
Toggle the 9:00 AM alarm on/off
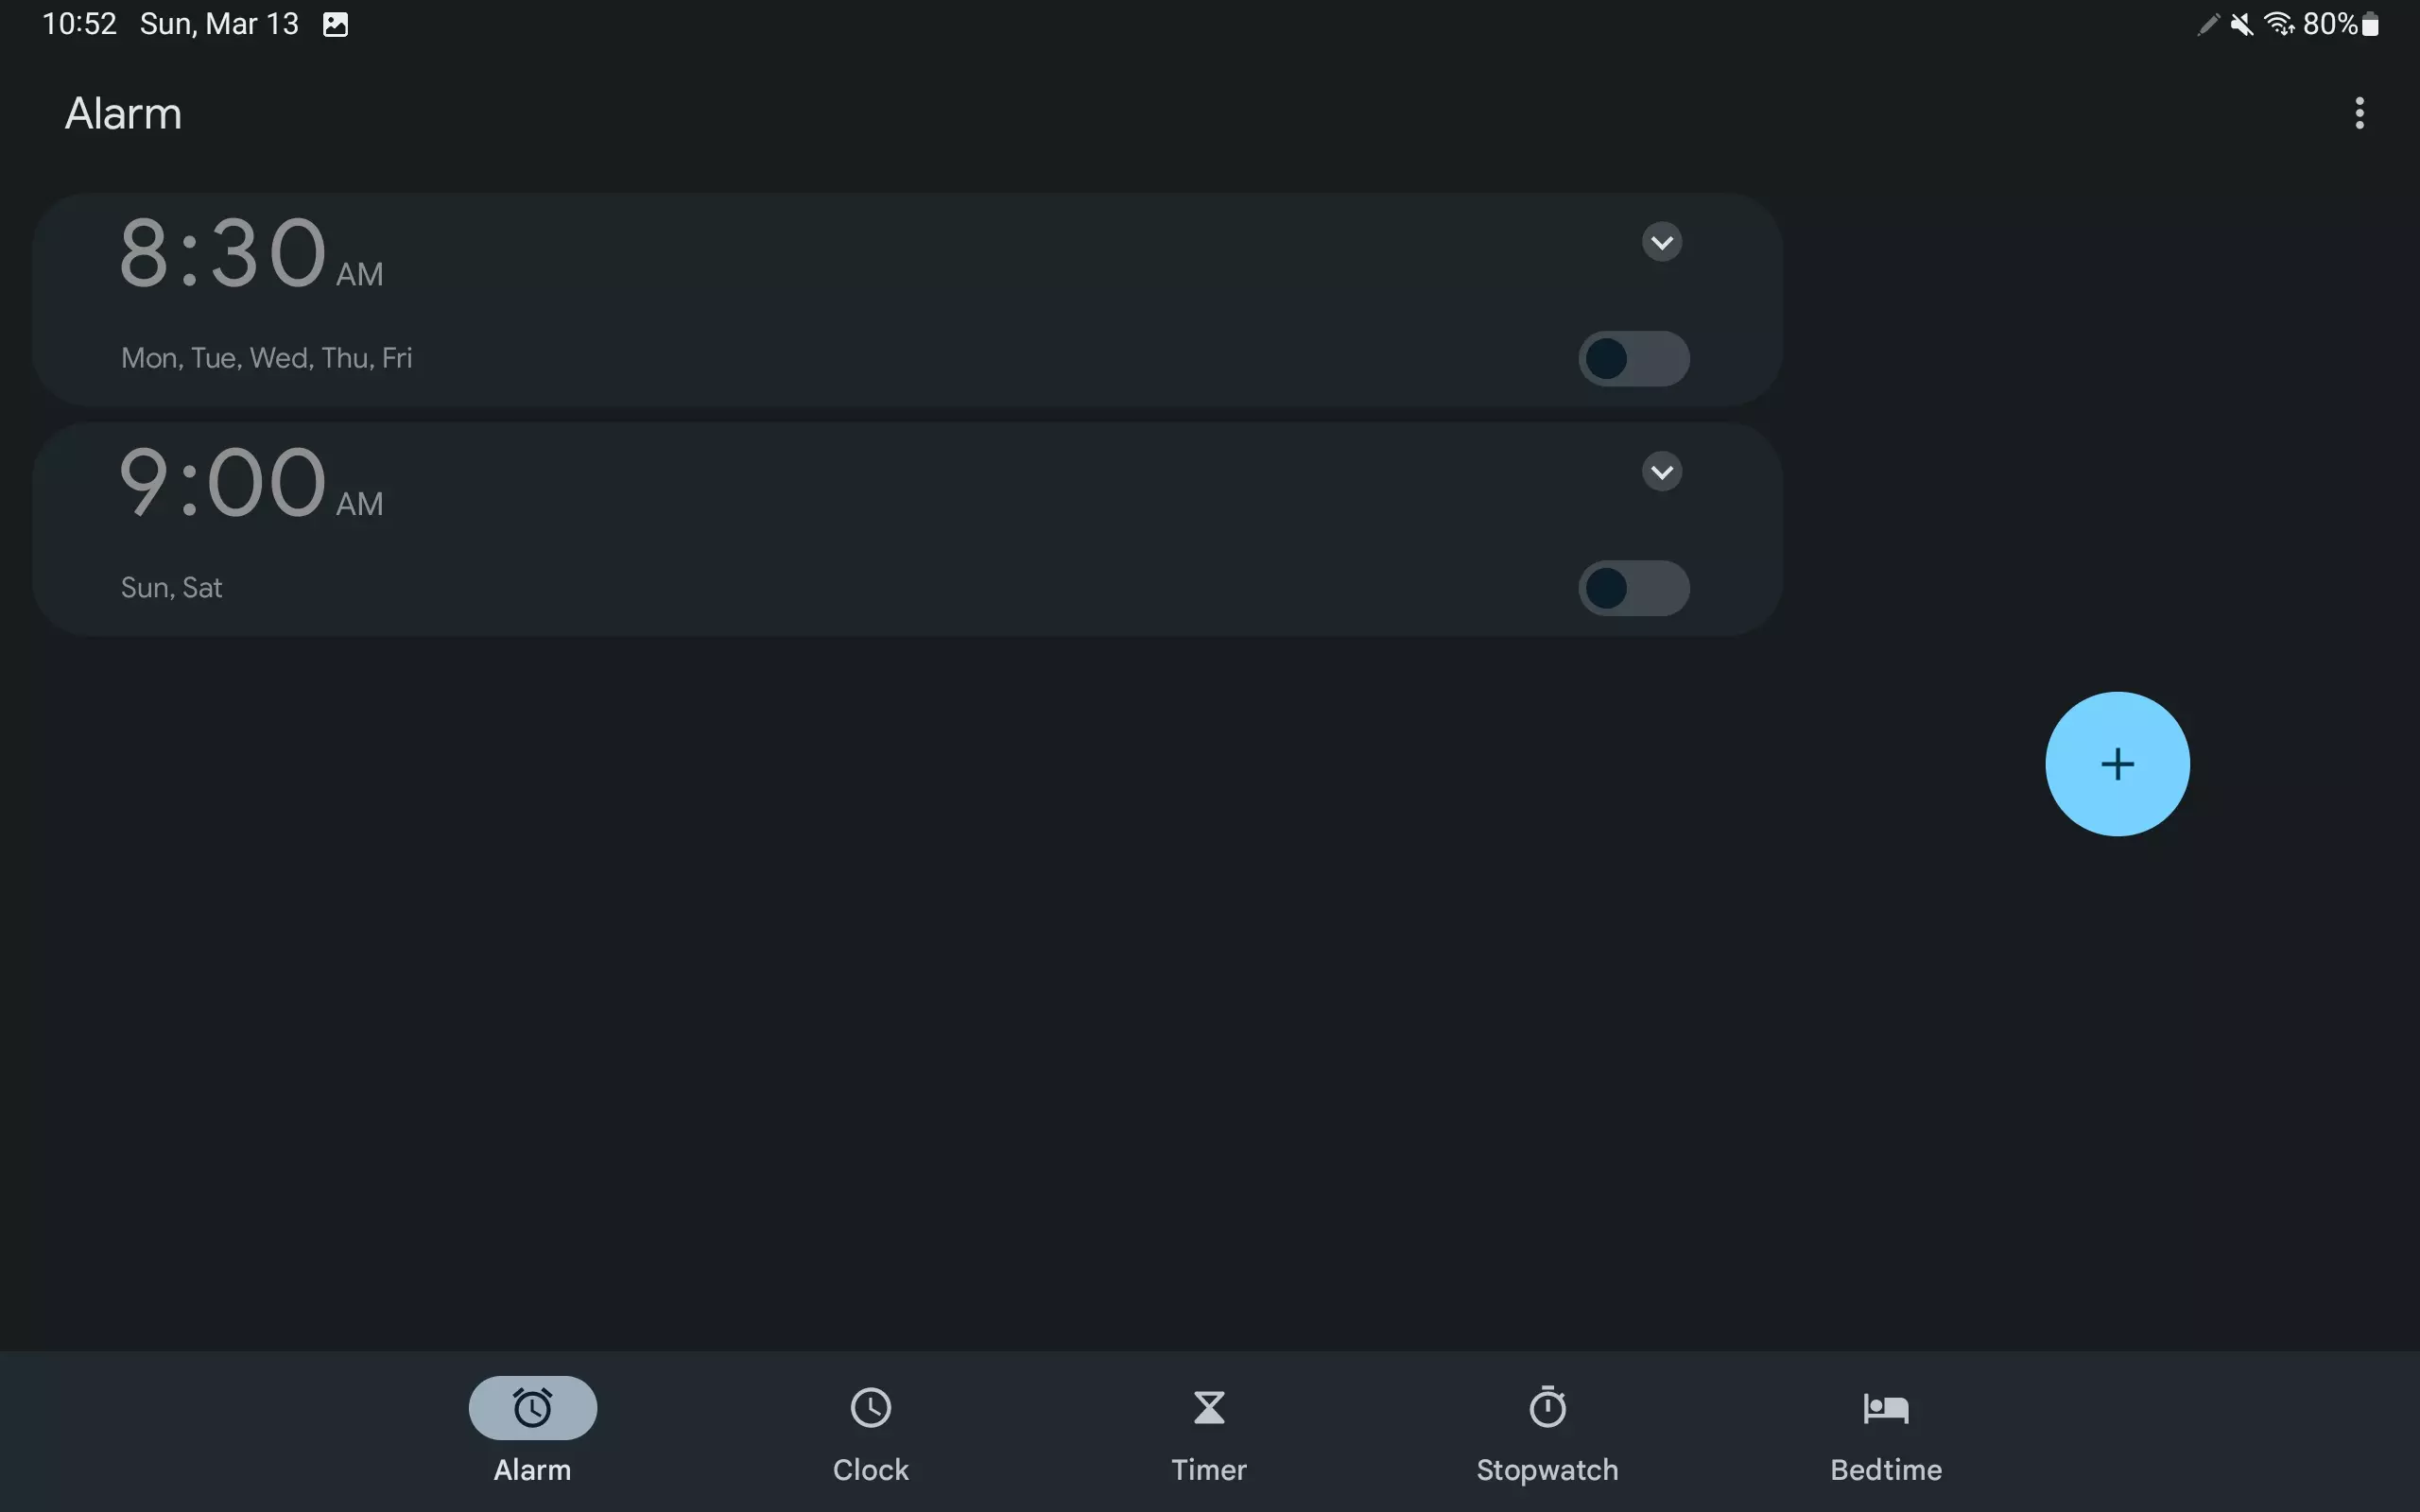click(x=1634, y=587)
